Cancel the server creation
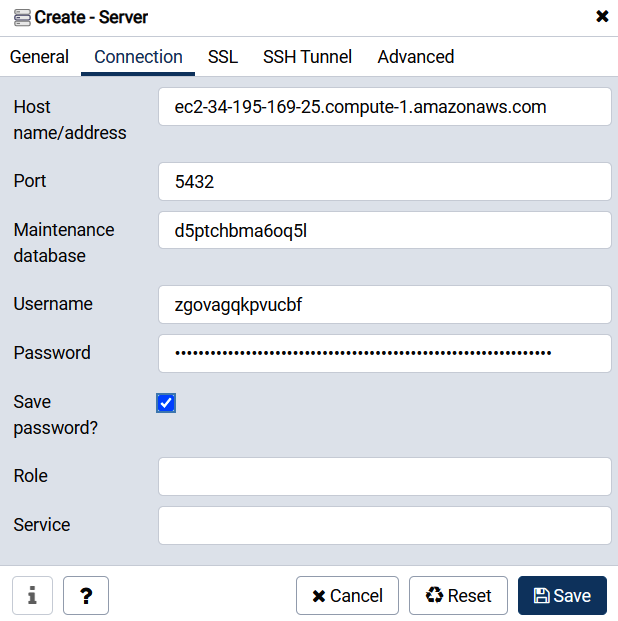This screenshot has width=618, height=621. point(347,596)
